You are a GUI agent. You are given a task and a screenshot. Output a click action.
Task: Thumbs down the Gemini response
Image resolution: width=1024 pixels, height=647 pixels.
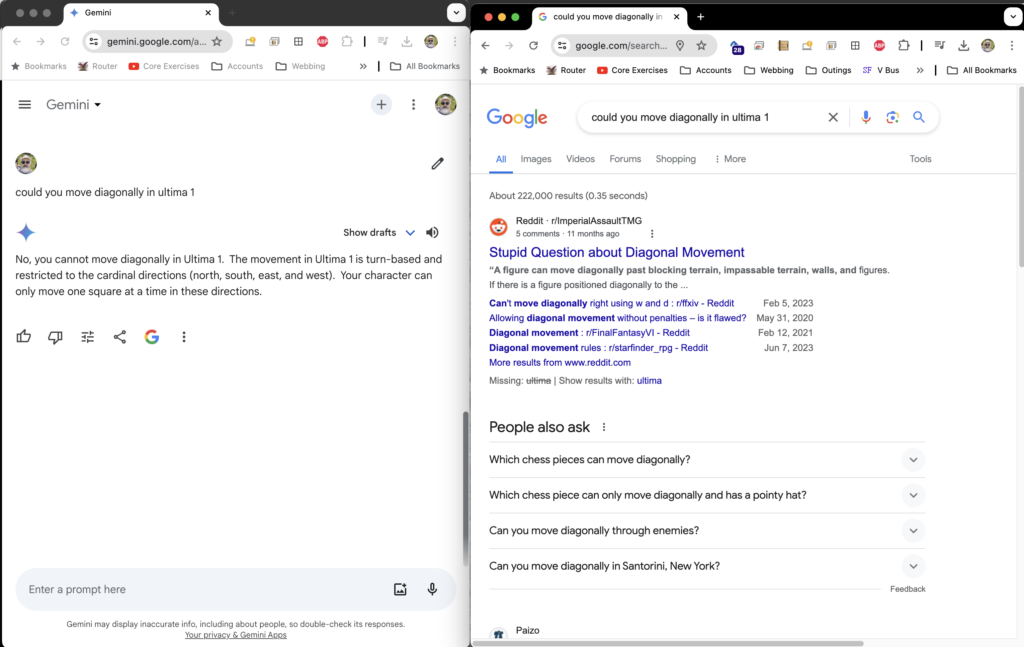[x=55, y=337]
